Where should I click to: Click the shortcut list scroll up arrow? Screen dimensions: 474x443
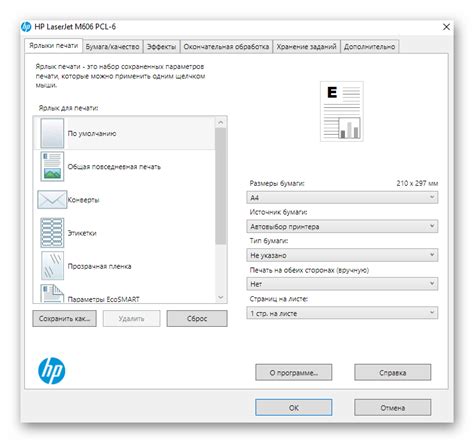pyautogui.click(x=221, y=123)
